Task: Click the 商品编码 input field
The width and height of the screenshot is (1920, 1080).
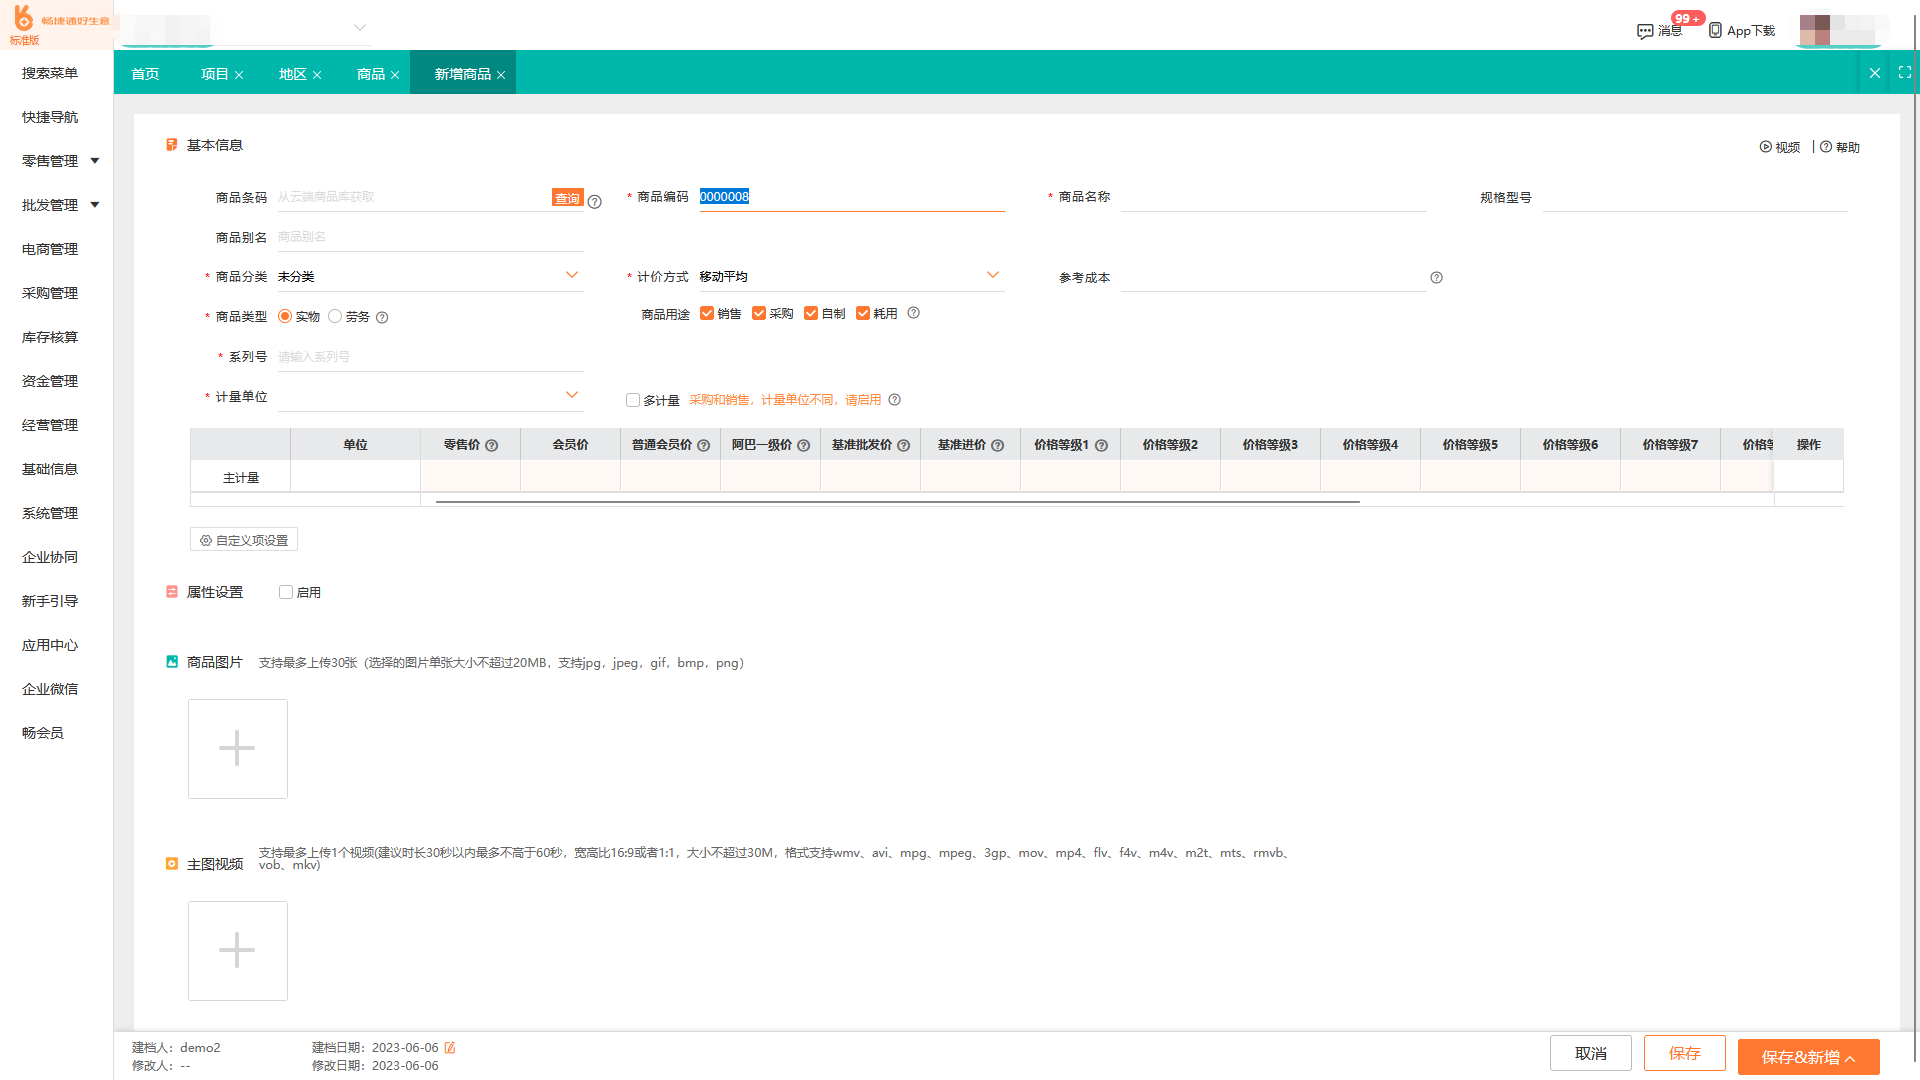Action: coord(851,196)
